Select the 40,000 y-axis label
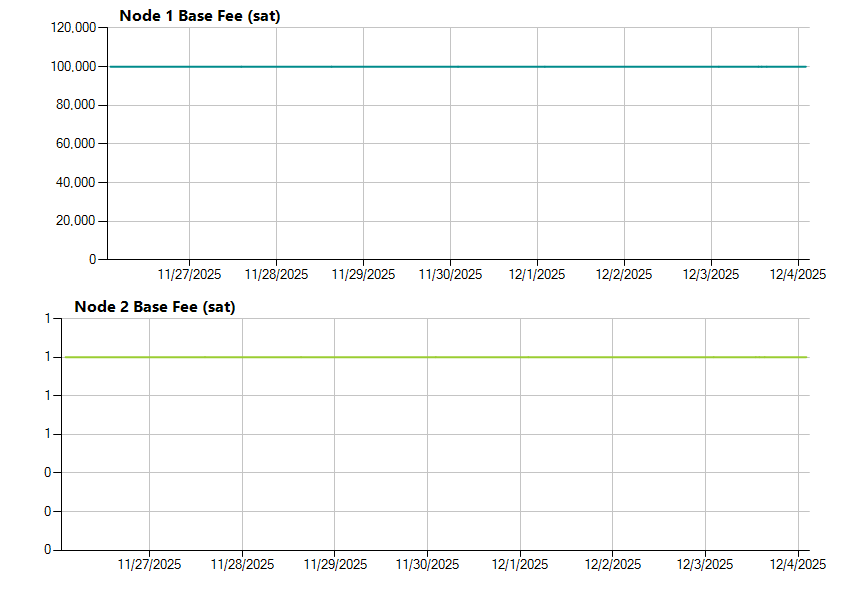Image resolution: width=860 pixels, height=600 pixels. coord(74,183)
